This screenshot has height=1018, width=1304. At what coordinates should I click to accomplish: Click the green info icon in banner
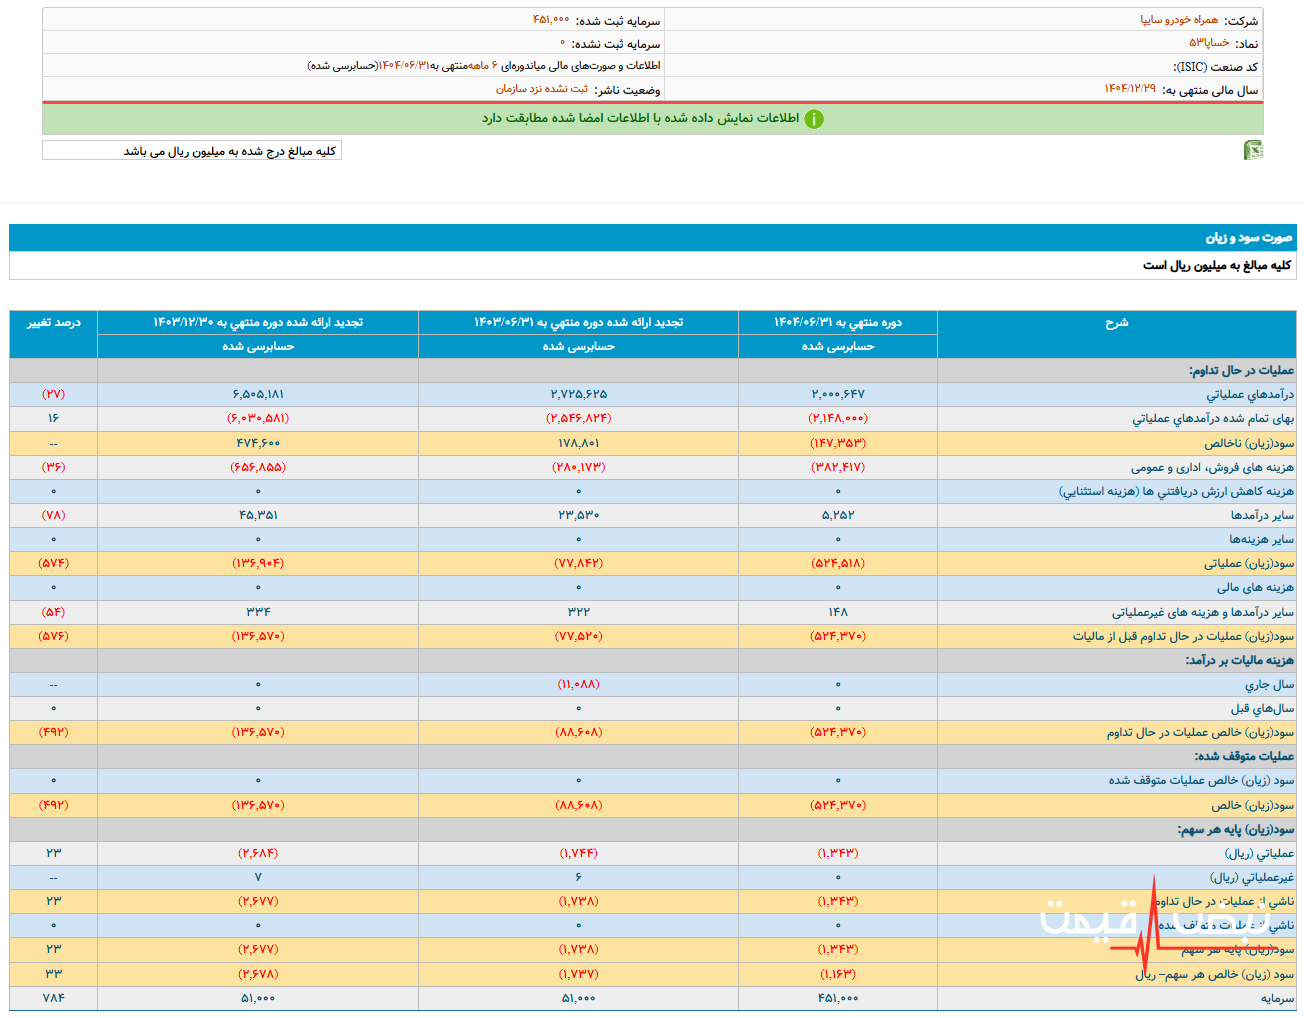click(x=814, y=119)
